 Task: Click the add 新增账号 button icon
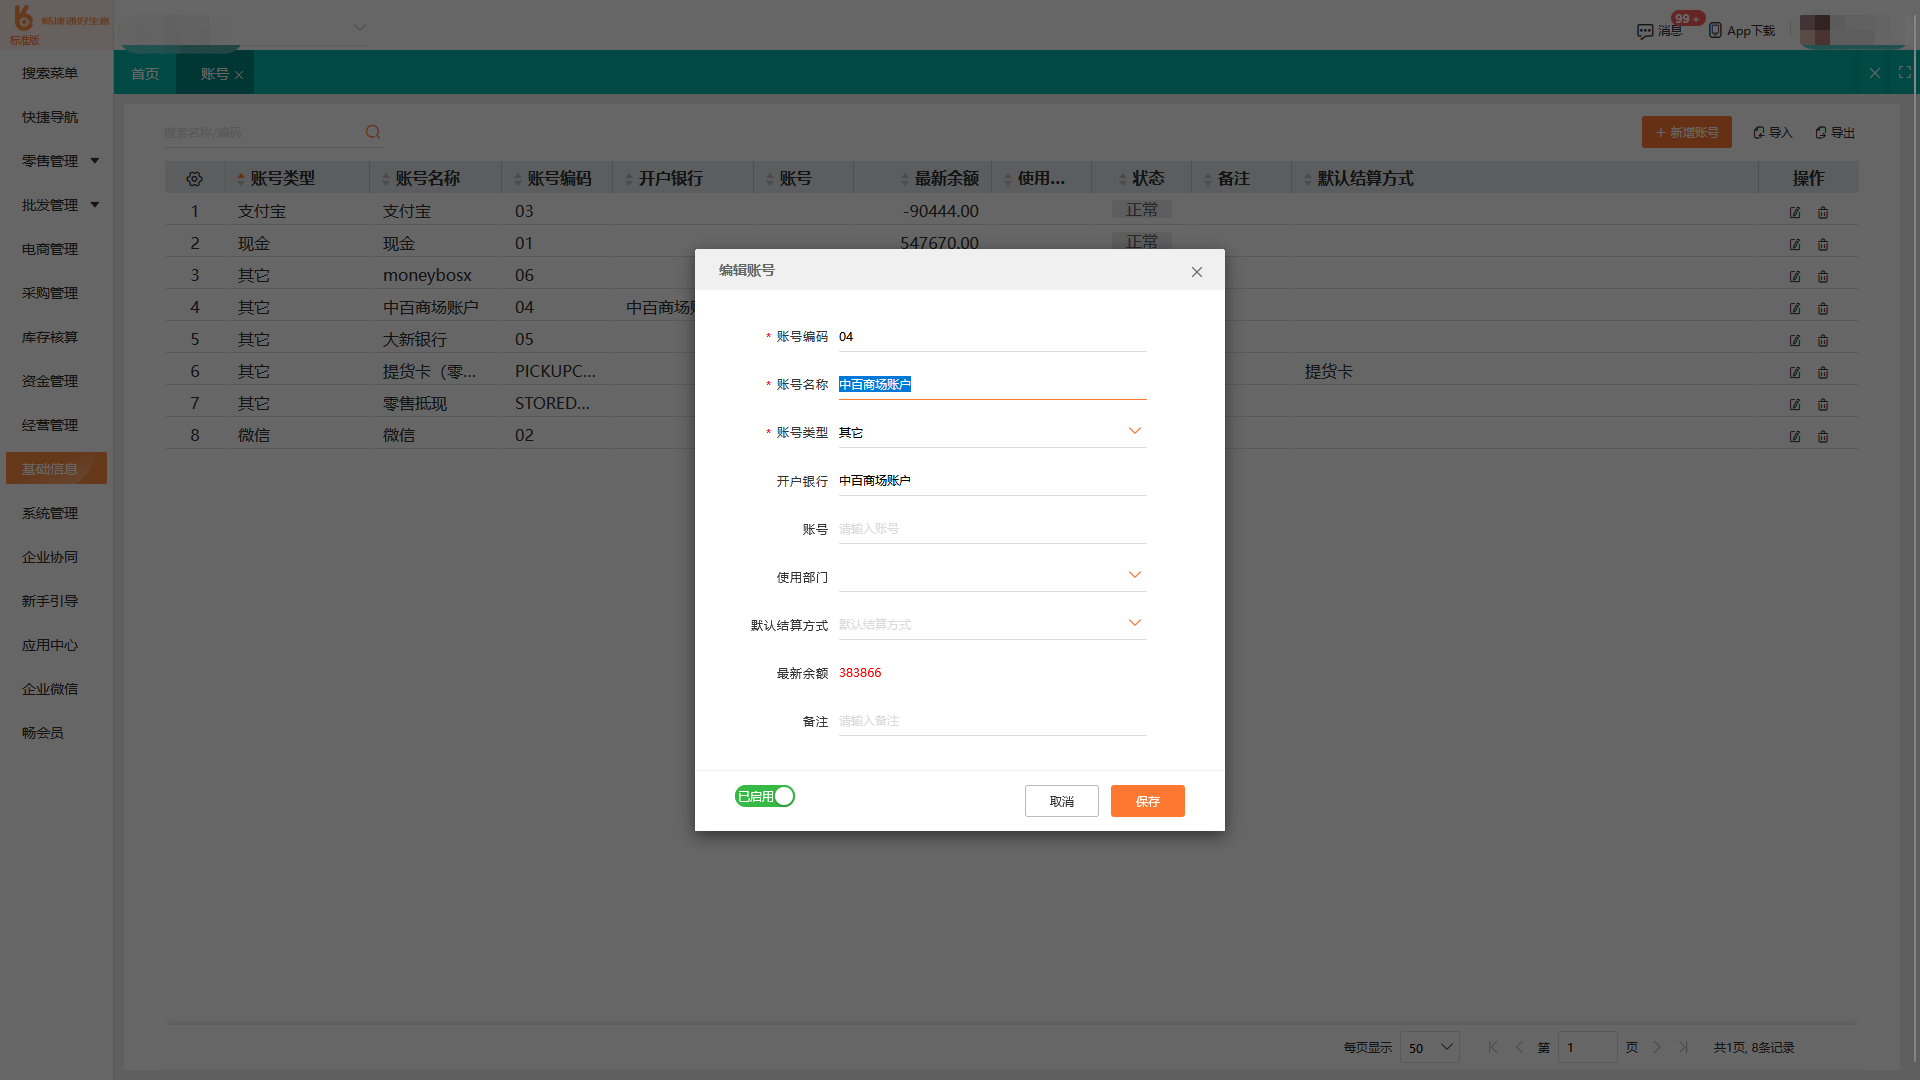(x=1688, y=132)
